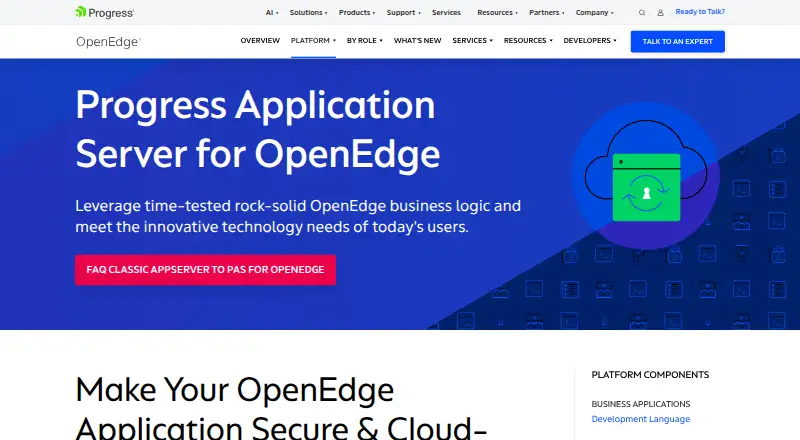Expand the Support dropdown menu

click(x=403, y=12)
